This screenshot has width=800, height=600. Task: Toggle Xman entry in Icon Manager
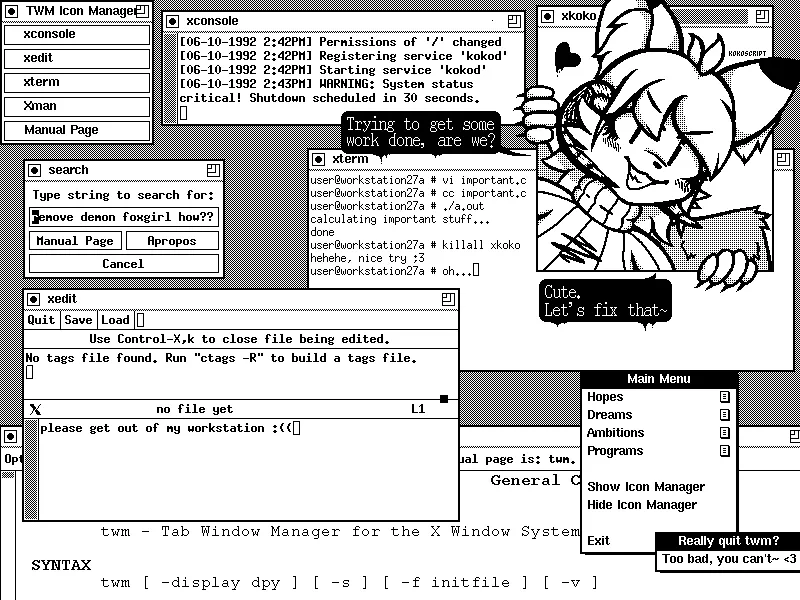click(x=76, y=106)
